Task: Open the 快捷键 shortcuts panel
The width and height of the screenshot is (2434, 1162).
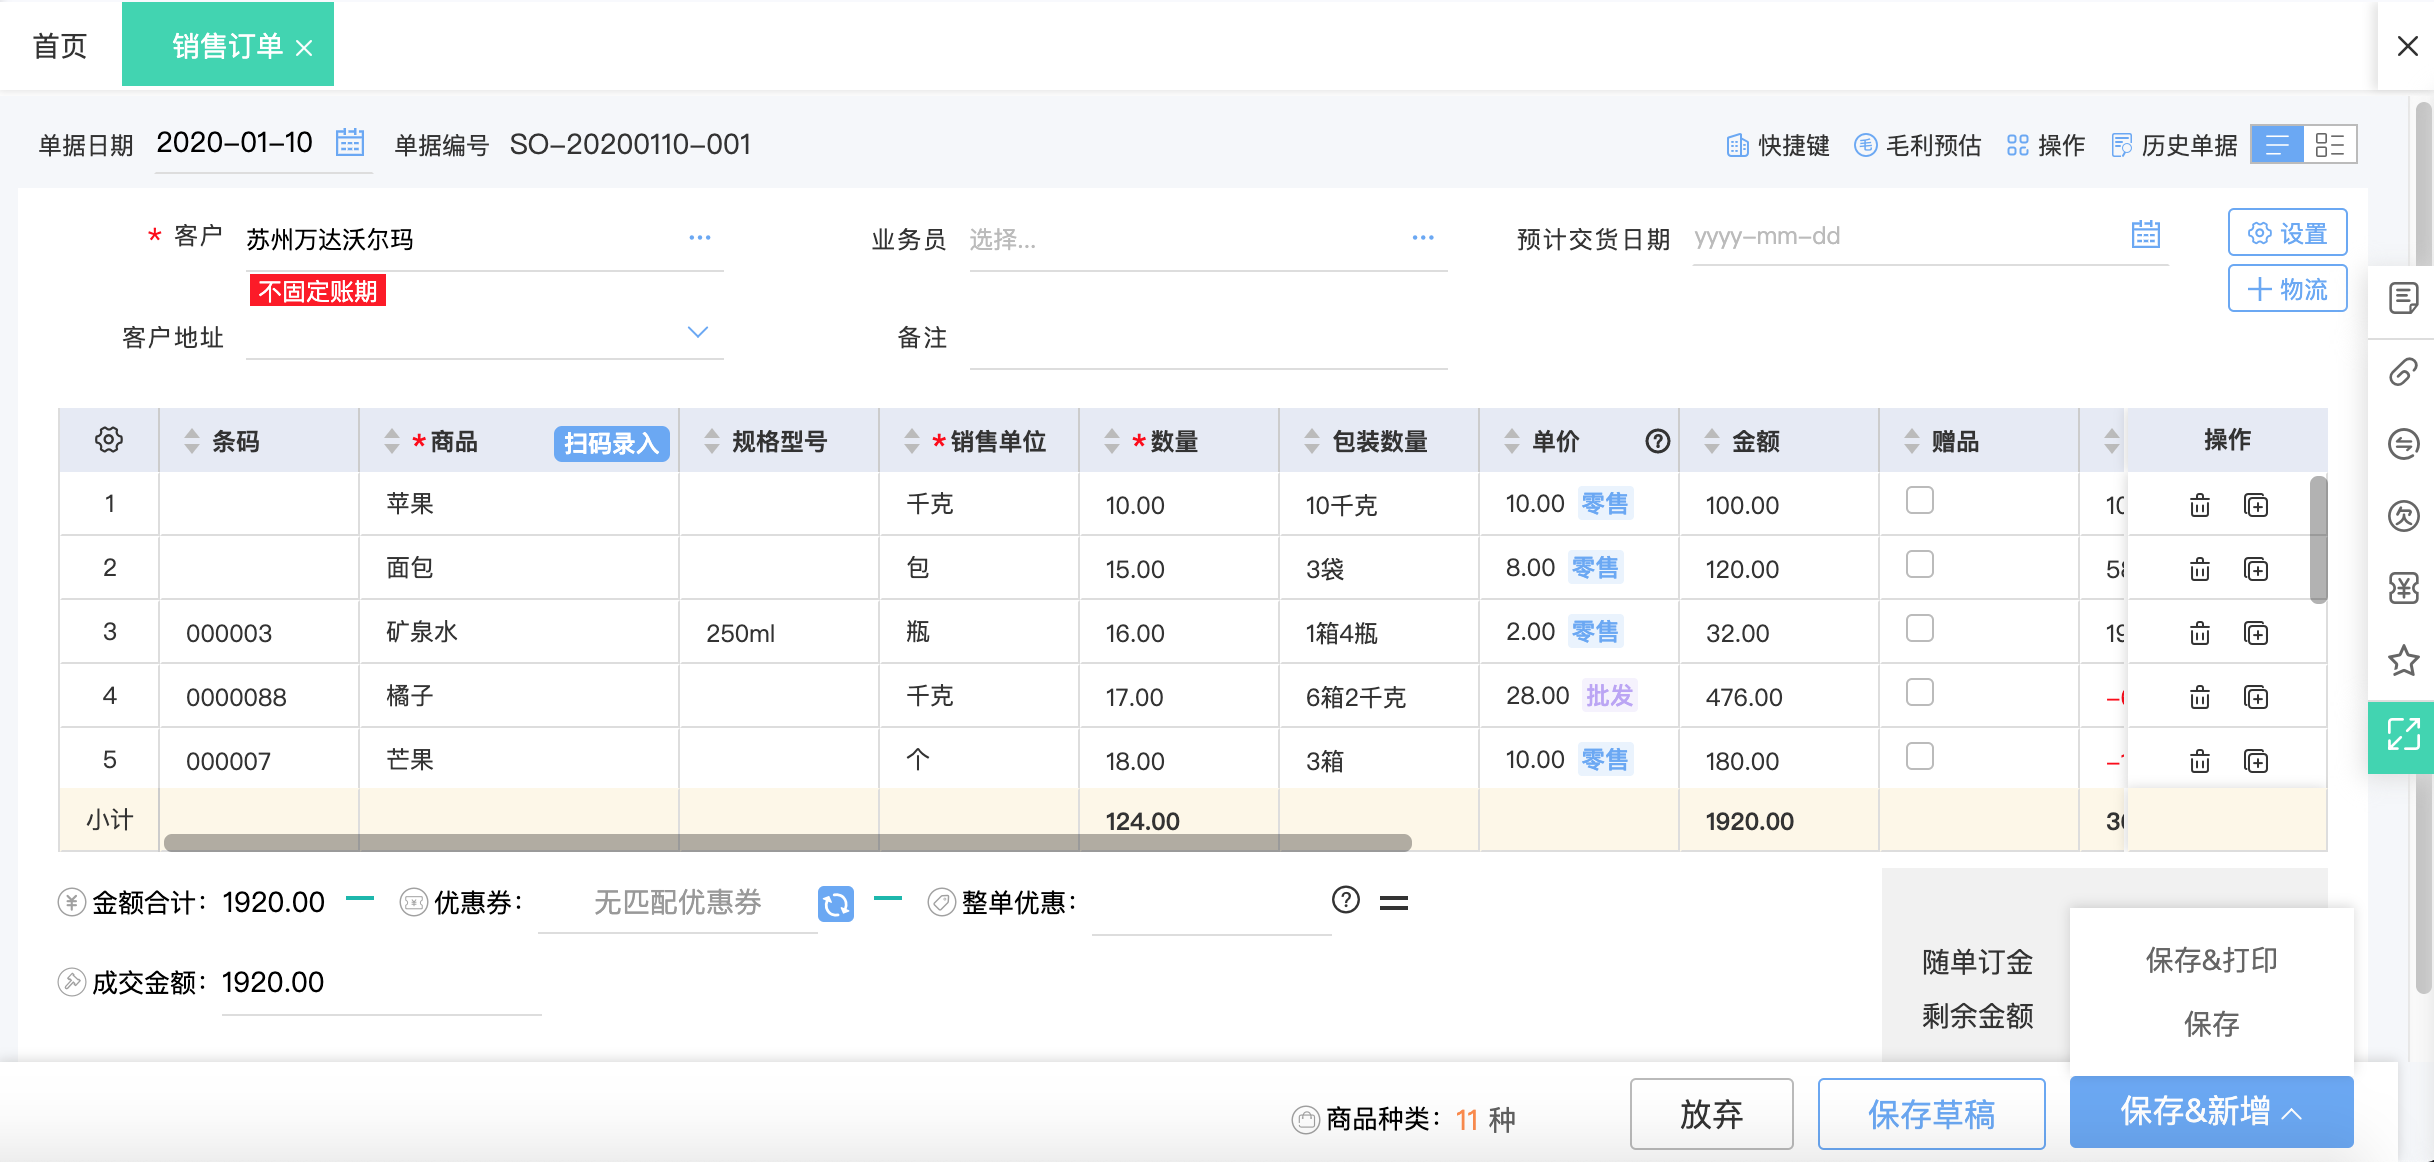Action: (x=1774, y=146)
